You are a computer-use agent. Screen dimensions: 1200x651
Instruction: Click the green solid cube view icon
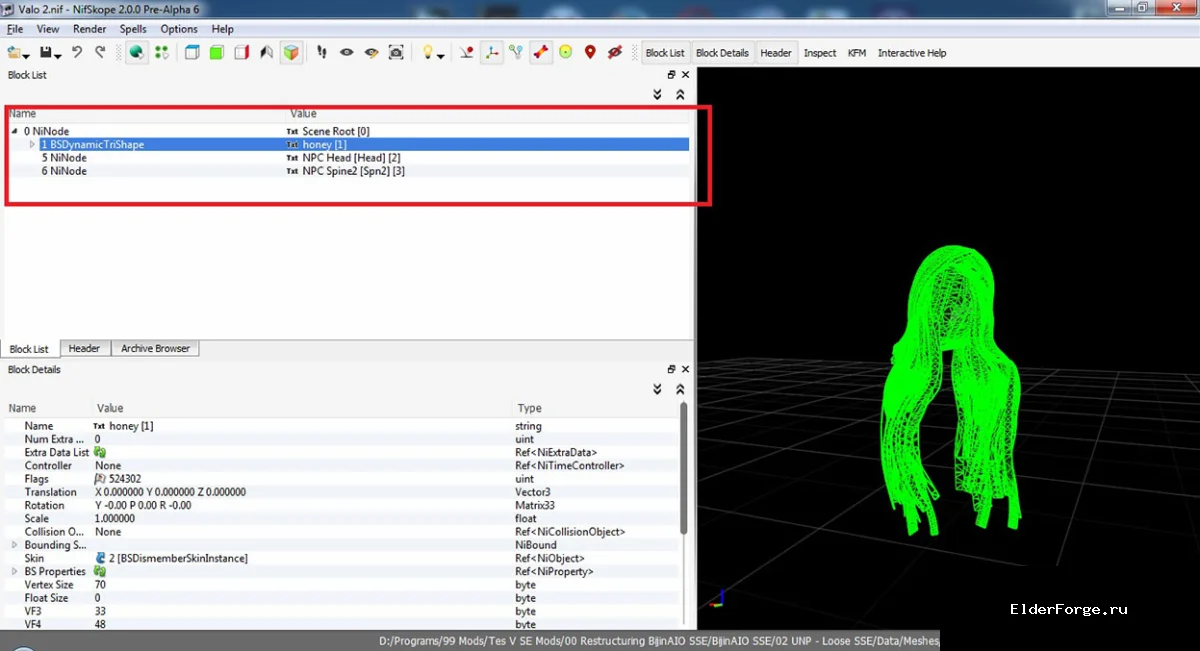(216, 53)
